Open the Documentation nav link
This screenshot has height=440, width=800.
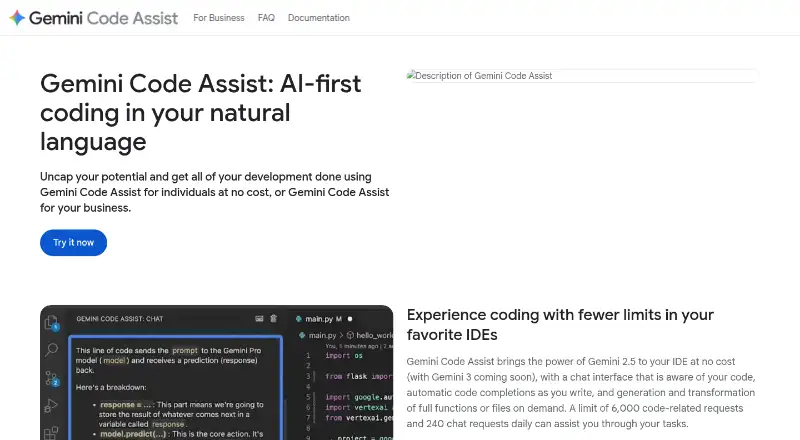pos(318,18)
